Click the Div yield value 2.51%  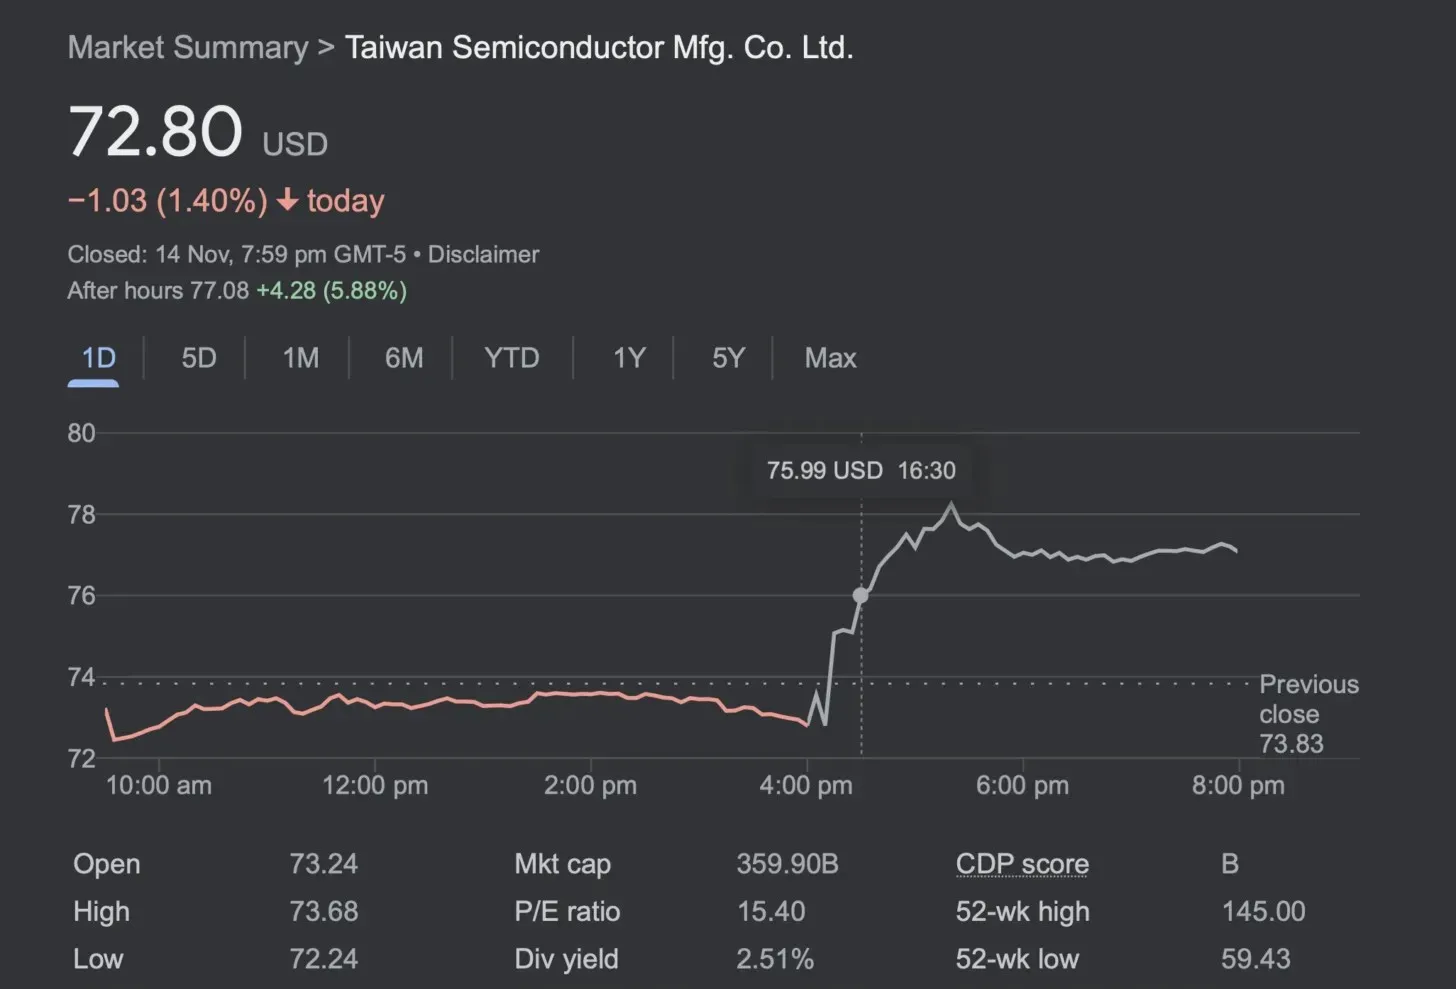(x=774, y=959)
